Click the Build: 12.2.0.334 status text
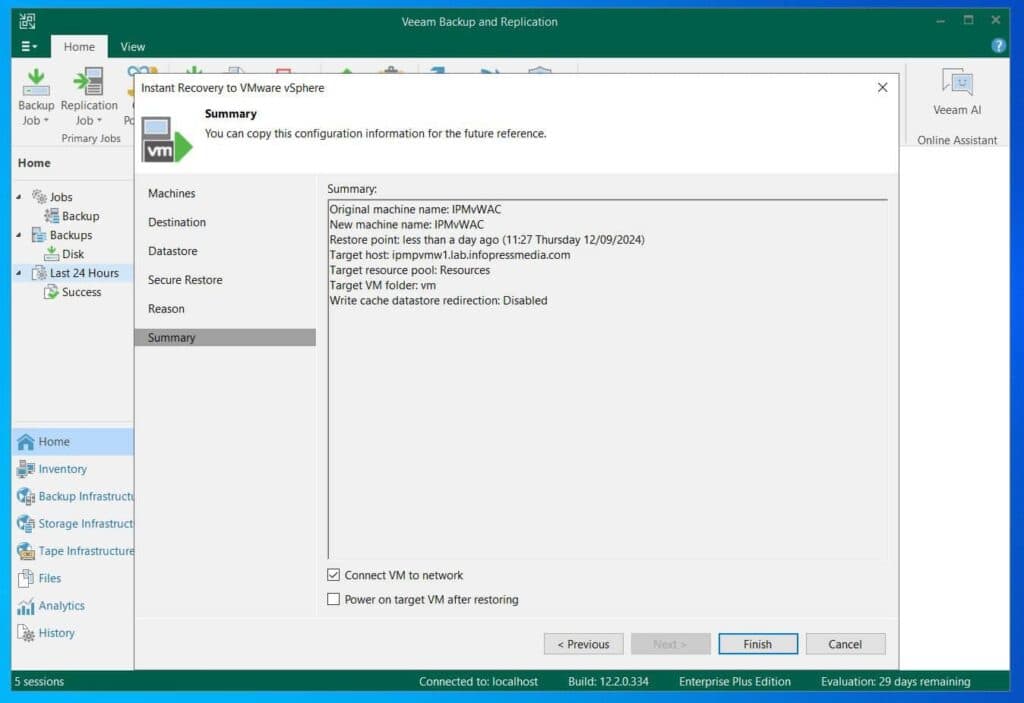This screenshot has height=703, width=1024. click(x=608, y=681)
